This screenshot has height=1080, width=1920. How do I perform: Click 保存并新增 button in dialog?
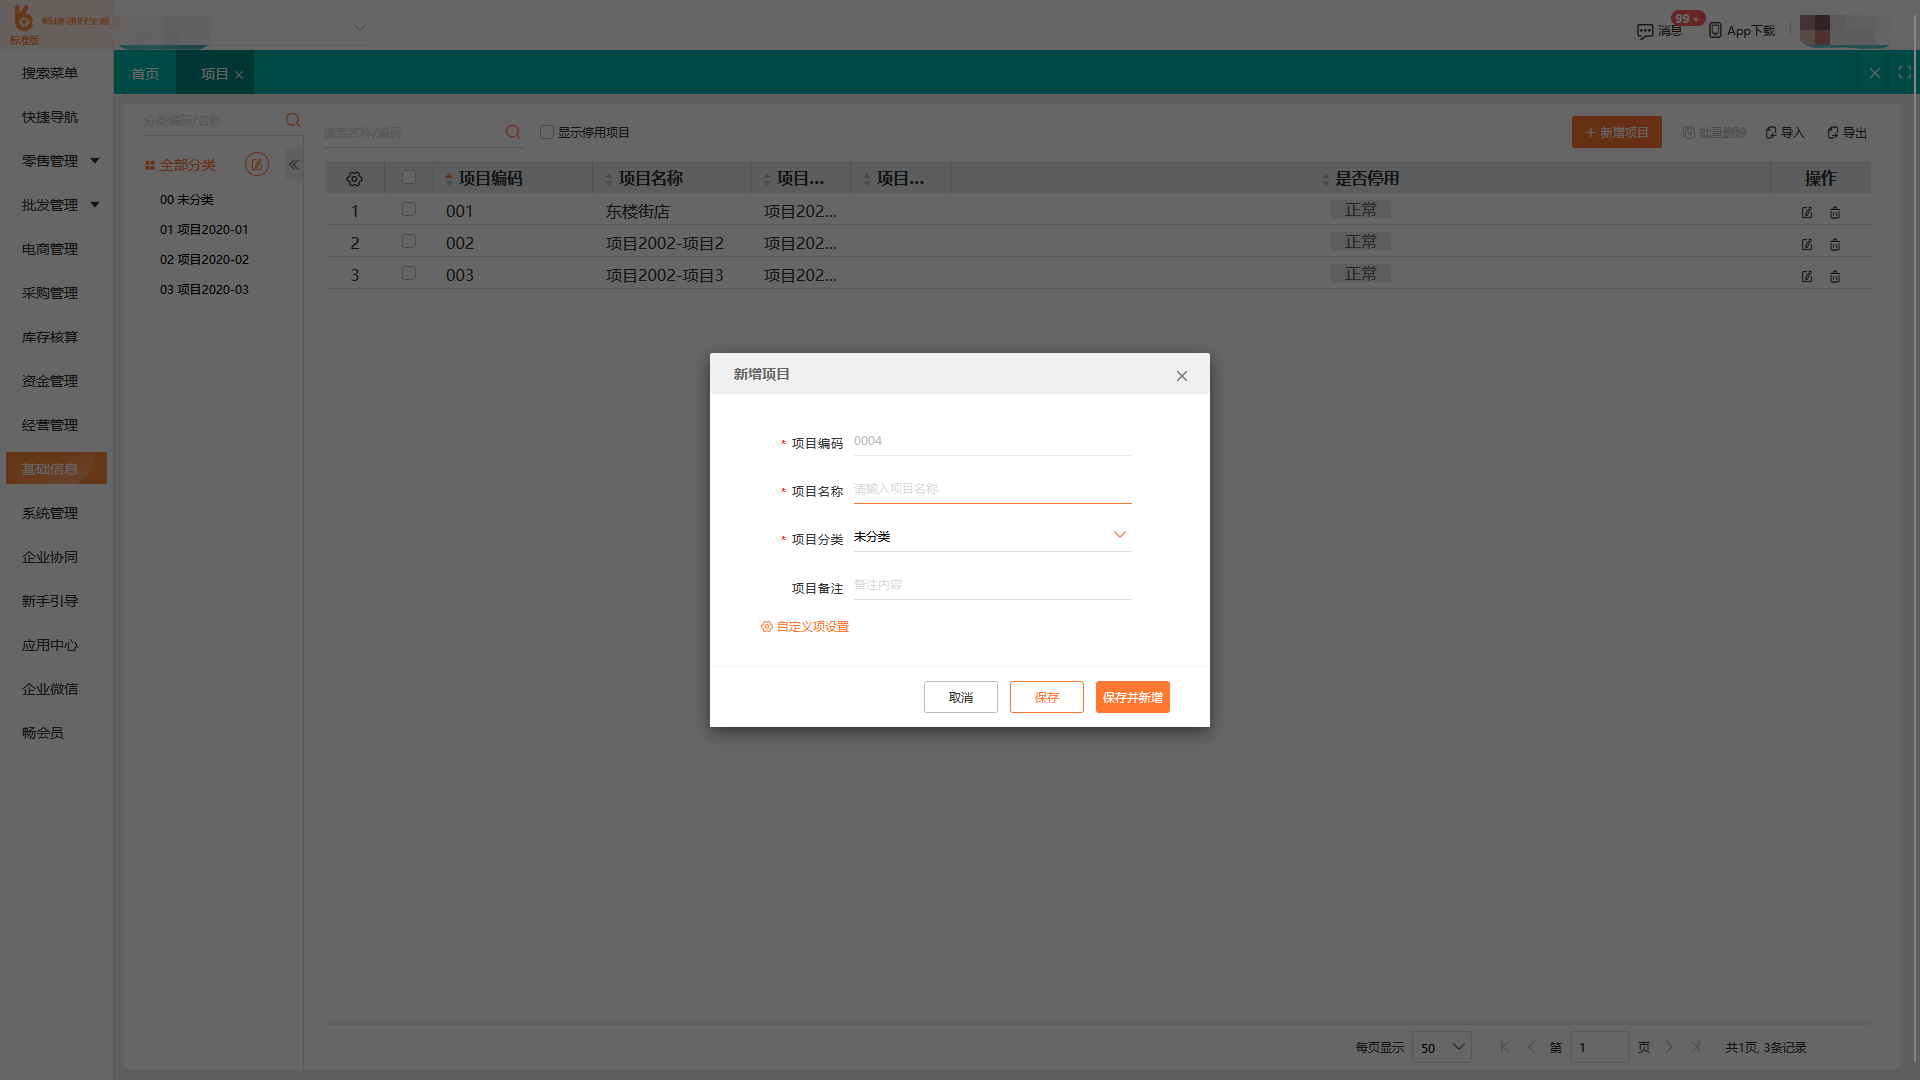click(1131, 696)
